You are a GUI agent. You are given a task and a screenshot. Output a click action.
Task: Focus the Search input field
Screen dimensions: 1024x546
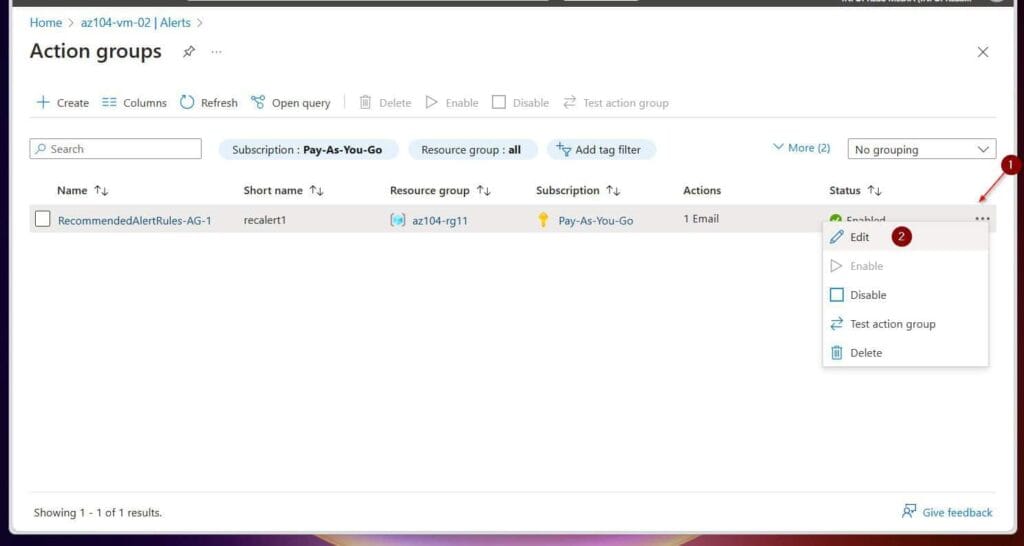point(116,149)
